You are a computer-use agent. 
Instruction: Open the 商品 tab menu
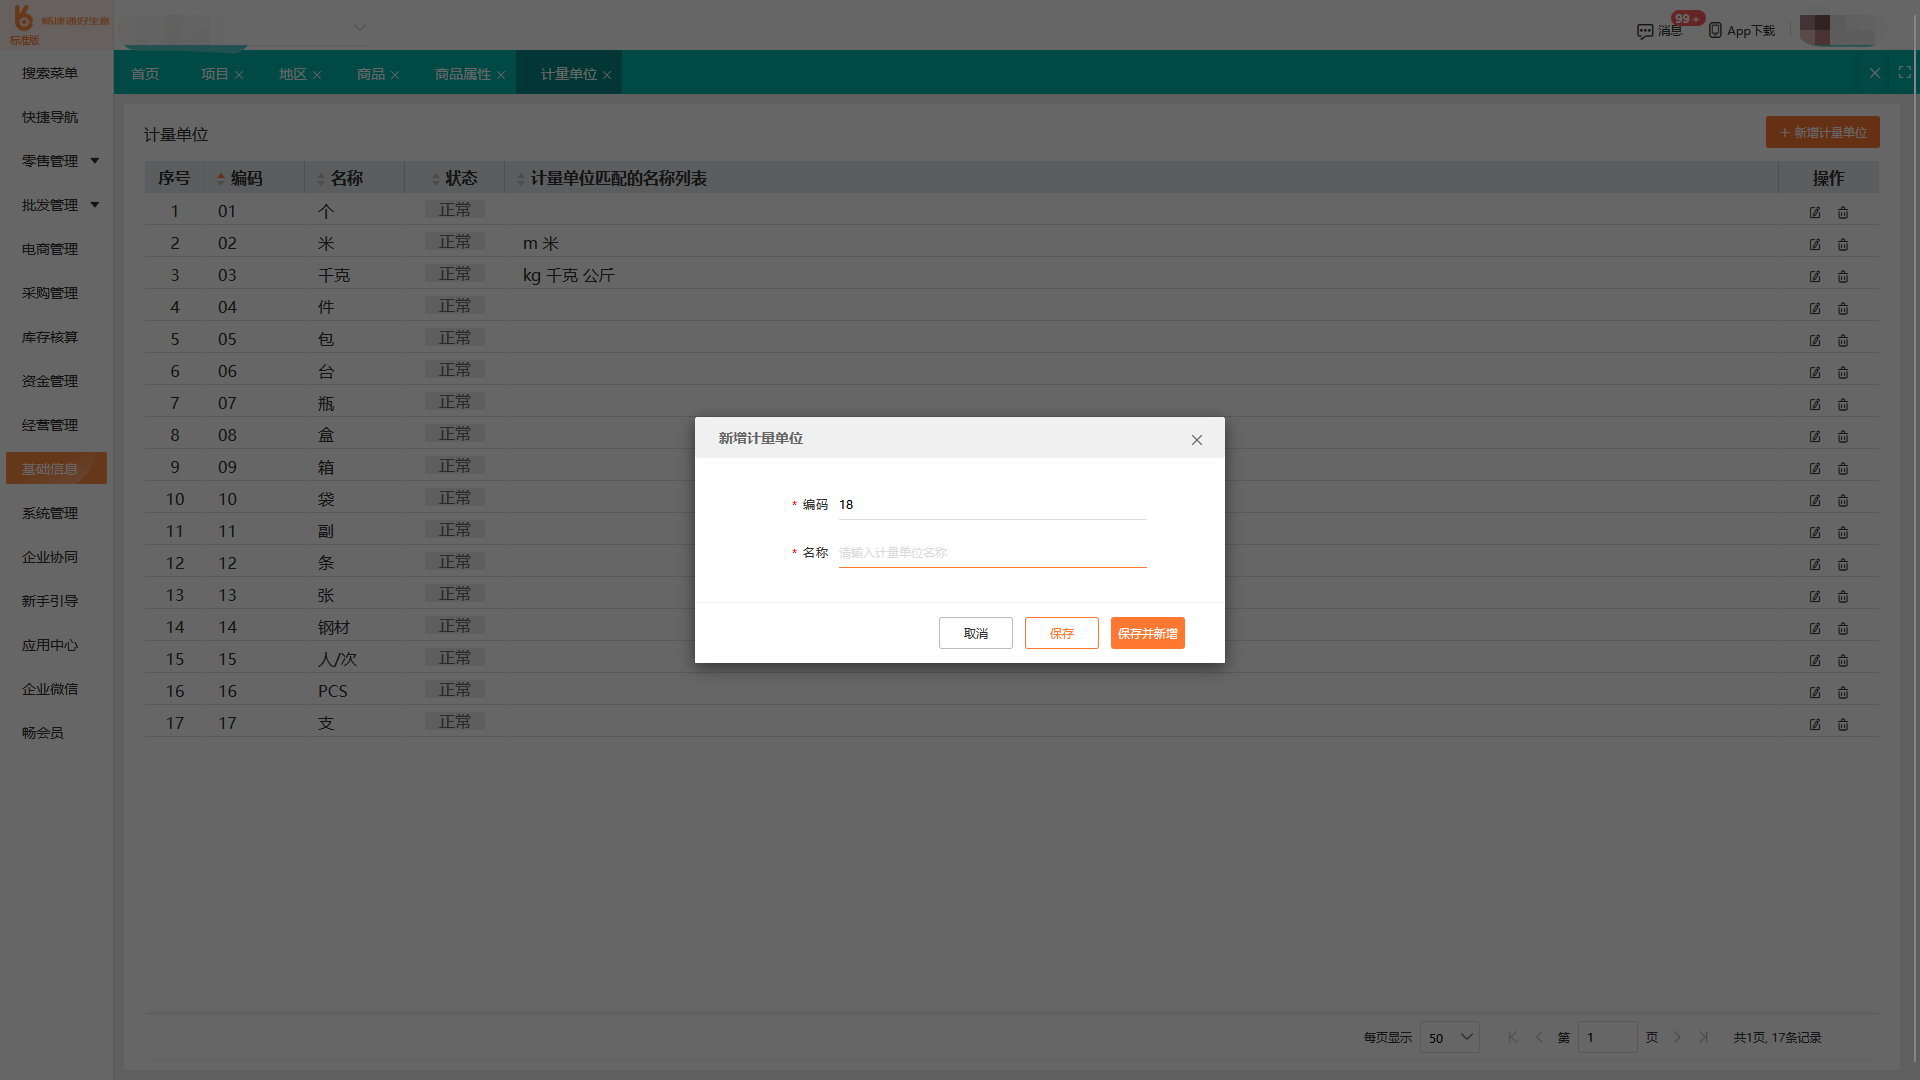[x=371, y=73]
